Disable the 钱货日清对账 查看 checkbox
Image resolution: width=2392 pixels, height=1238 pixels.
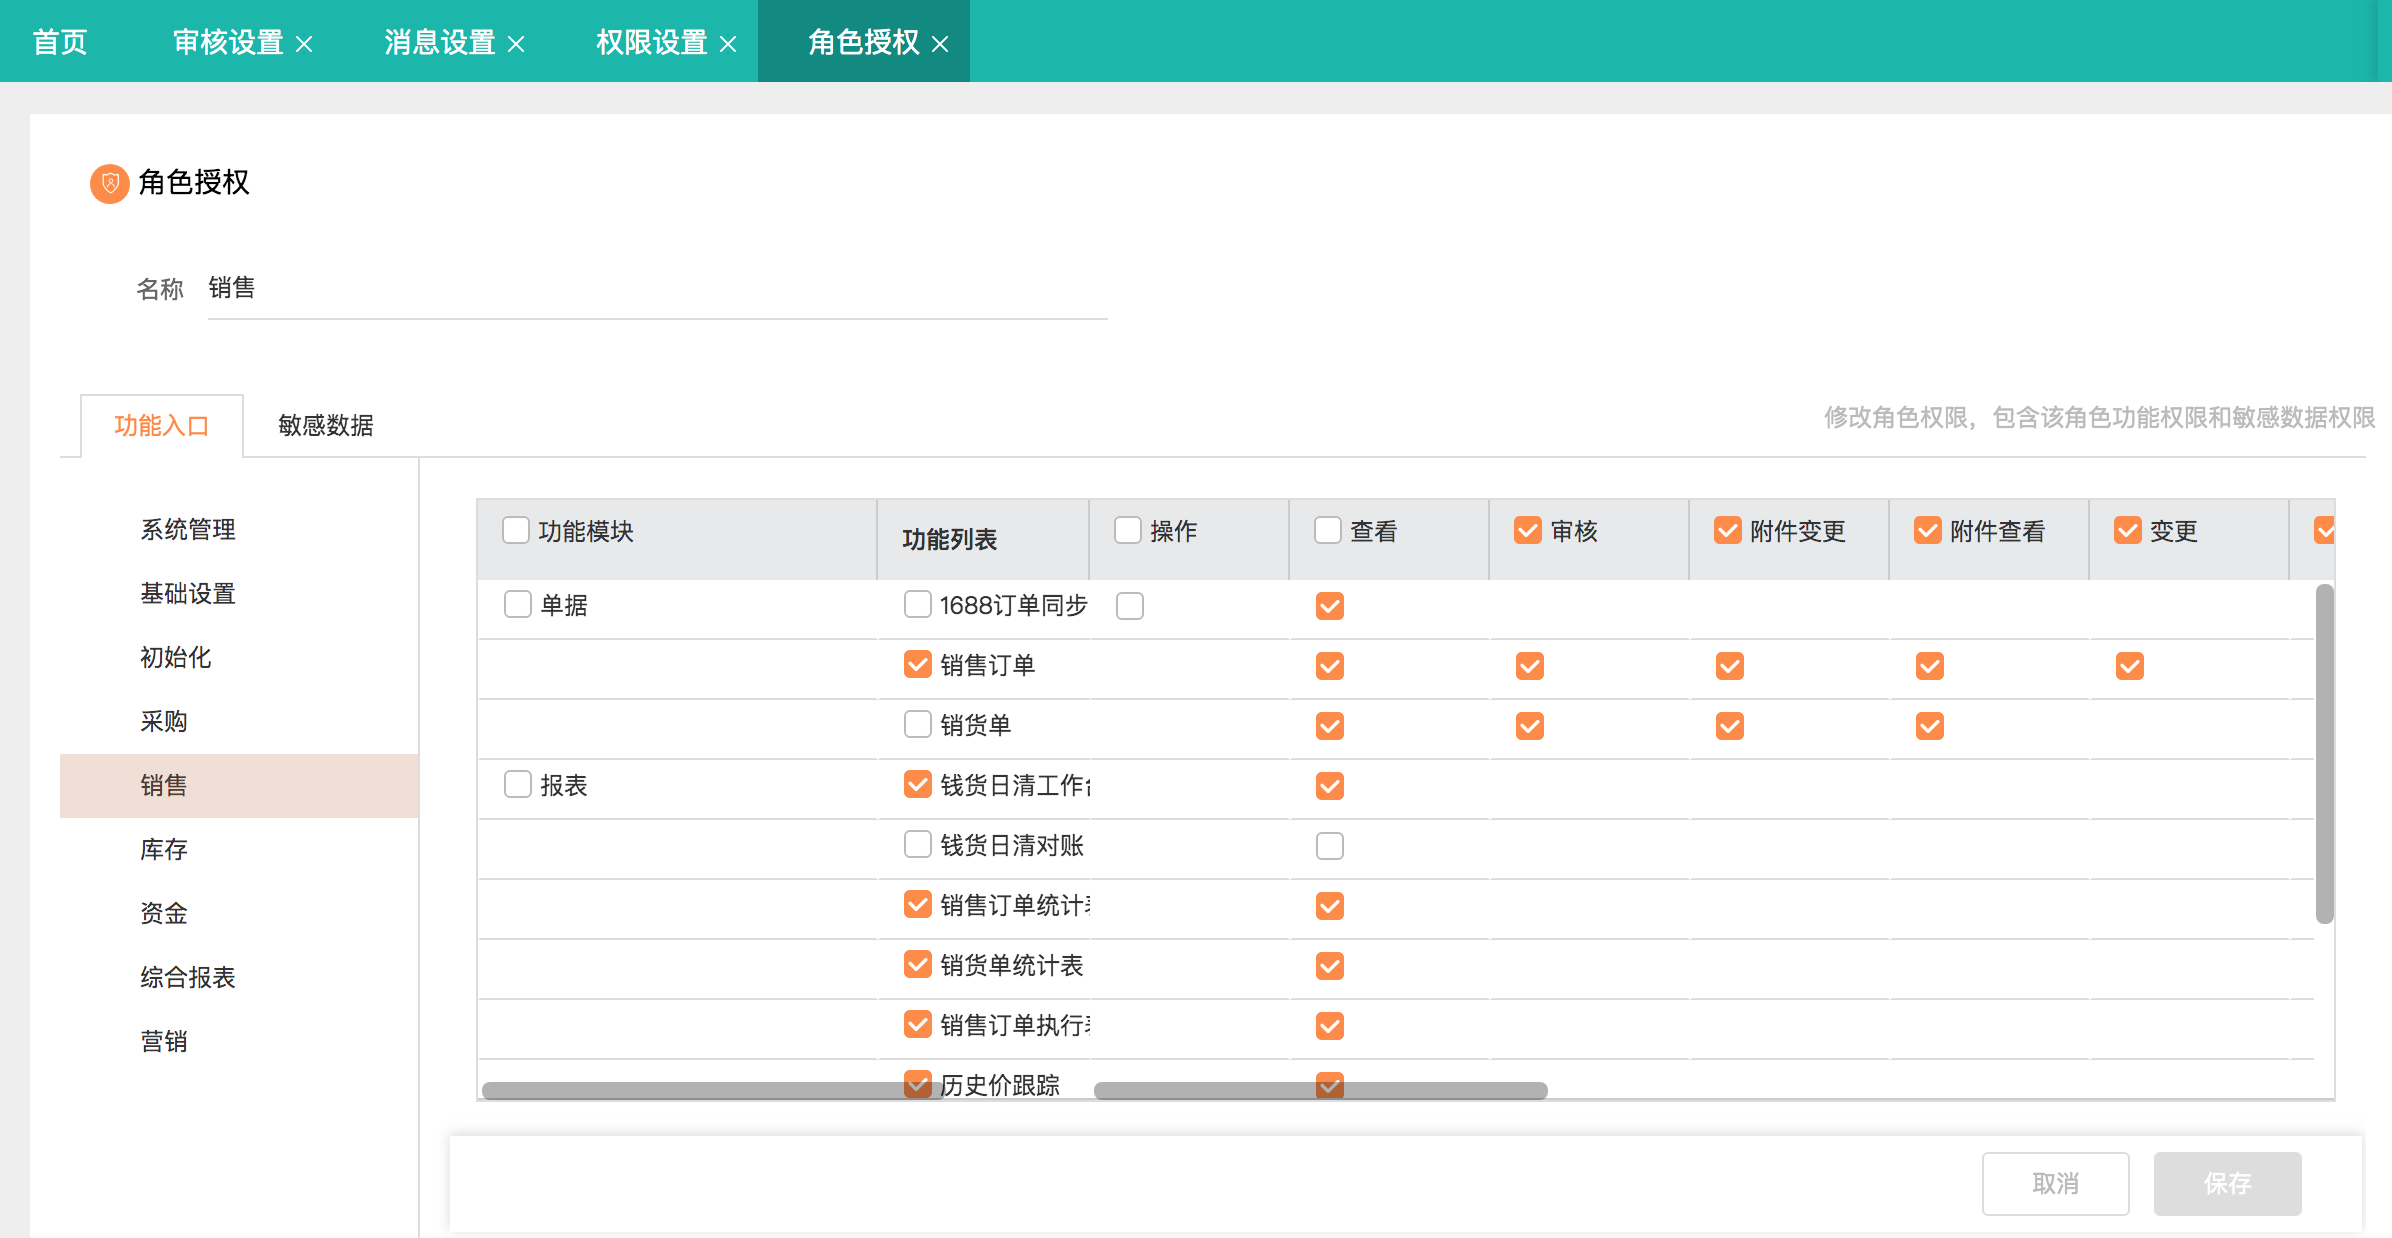[1331, 845]
